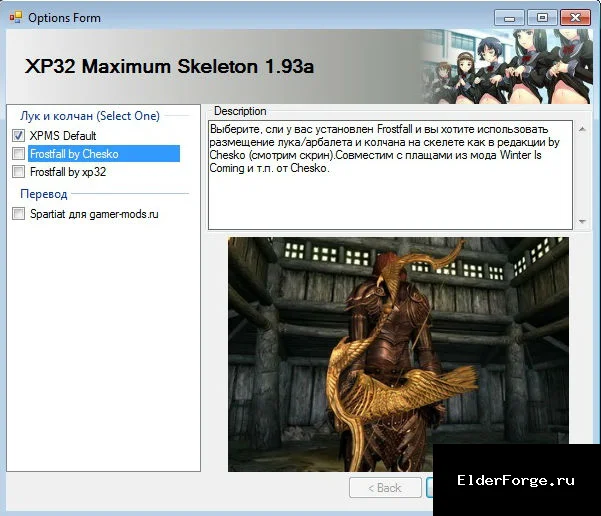This screenshot has width=601, height=516.
Task: Minimize the Options Form window
Action: pyautogui.click(x=512, y=17)
